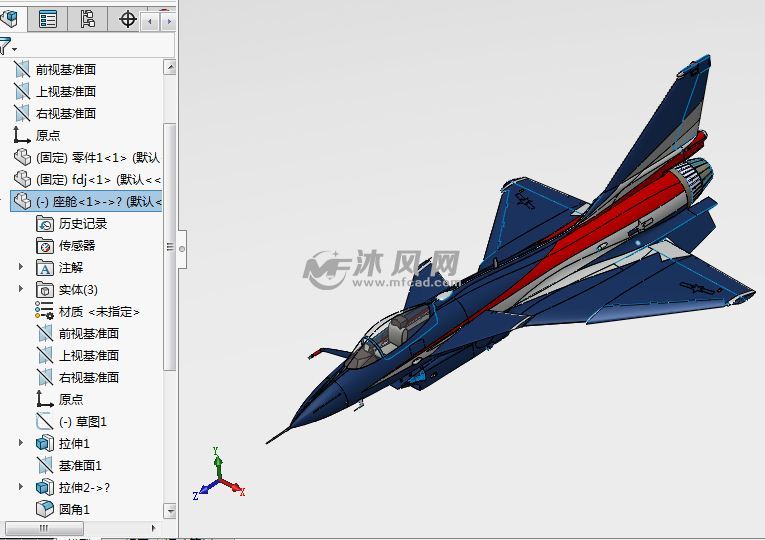This screenshot has height=540, width=765.
Task: Click the 材质 <未指定> material icon
Action: coord(45,312)
